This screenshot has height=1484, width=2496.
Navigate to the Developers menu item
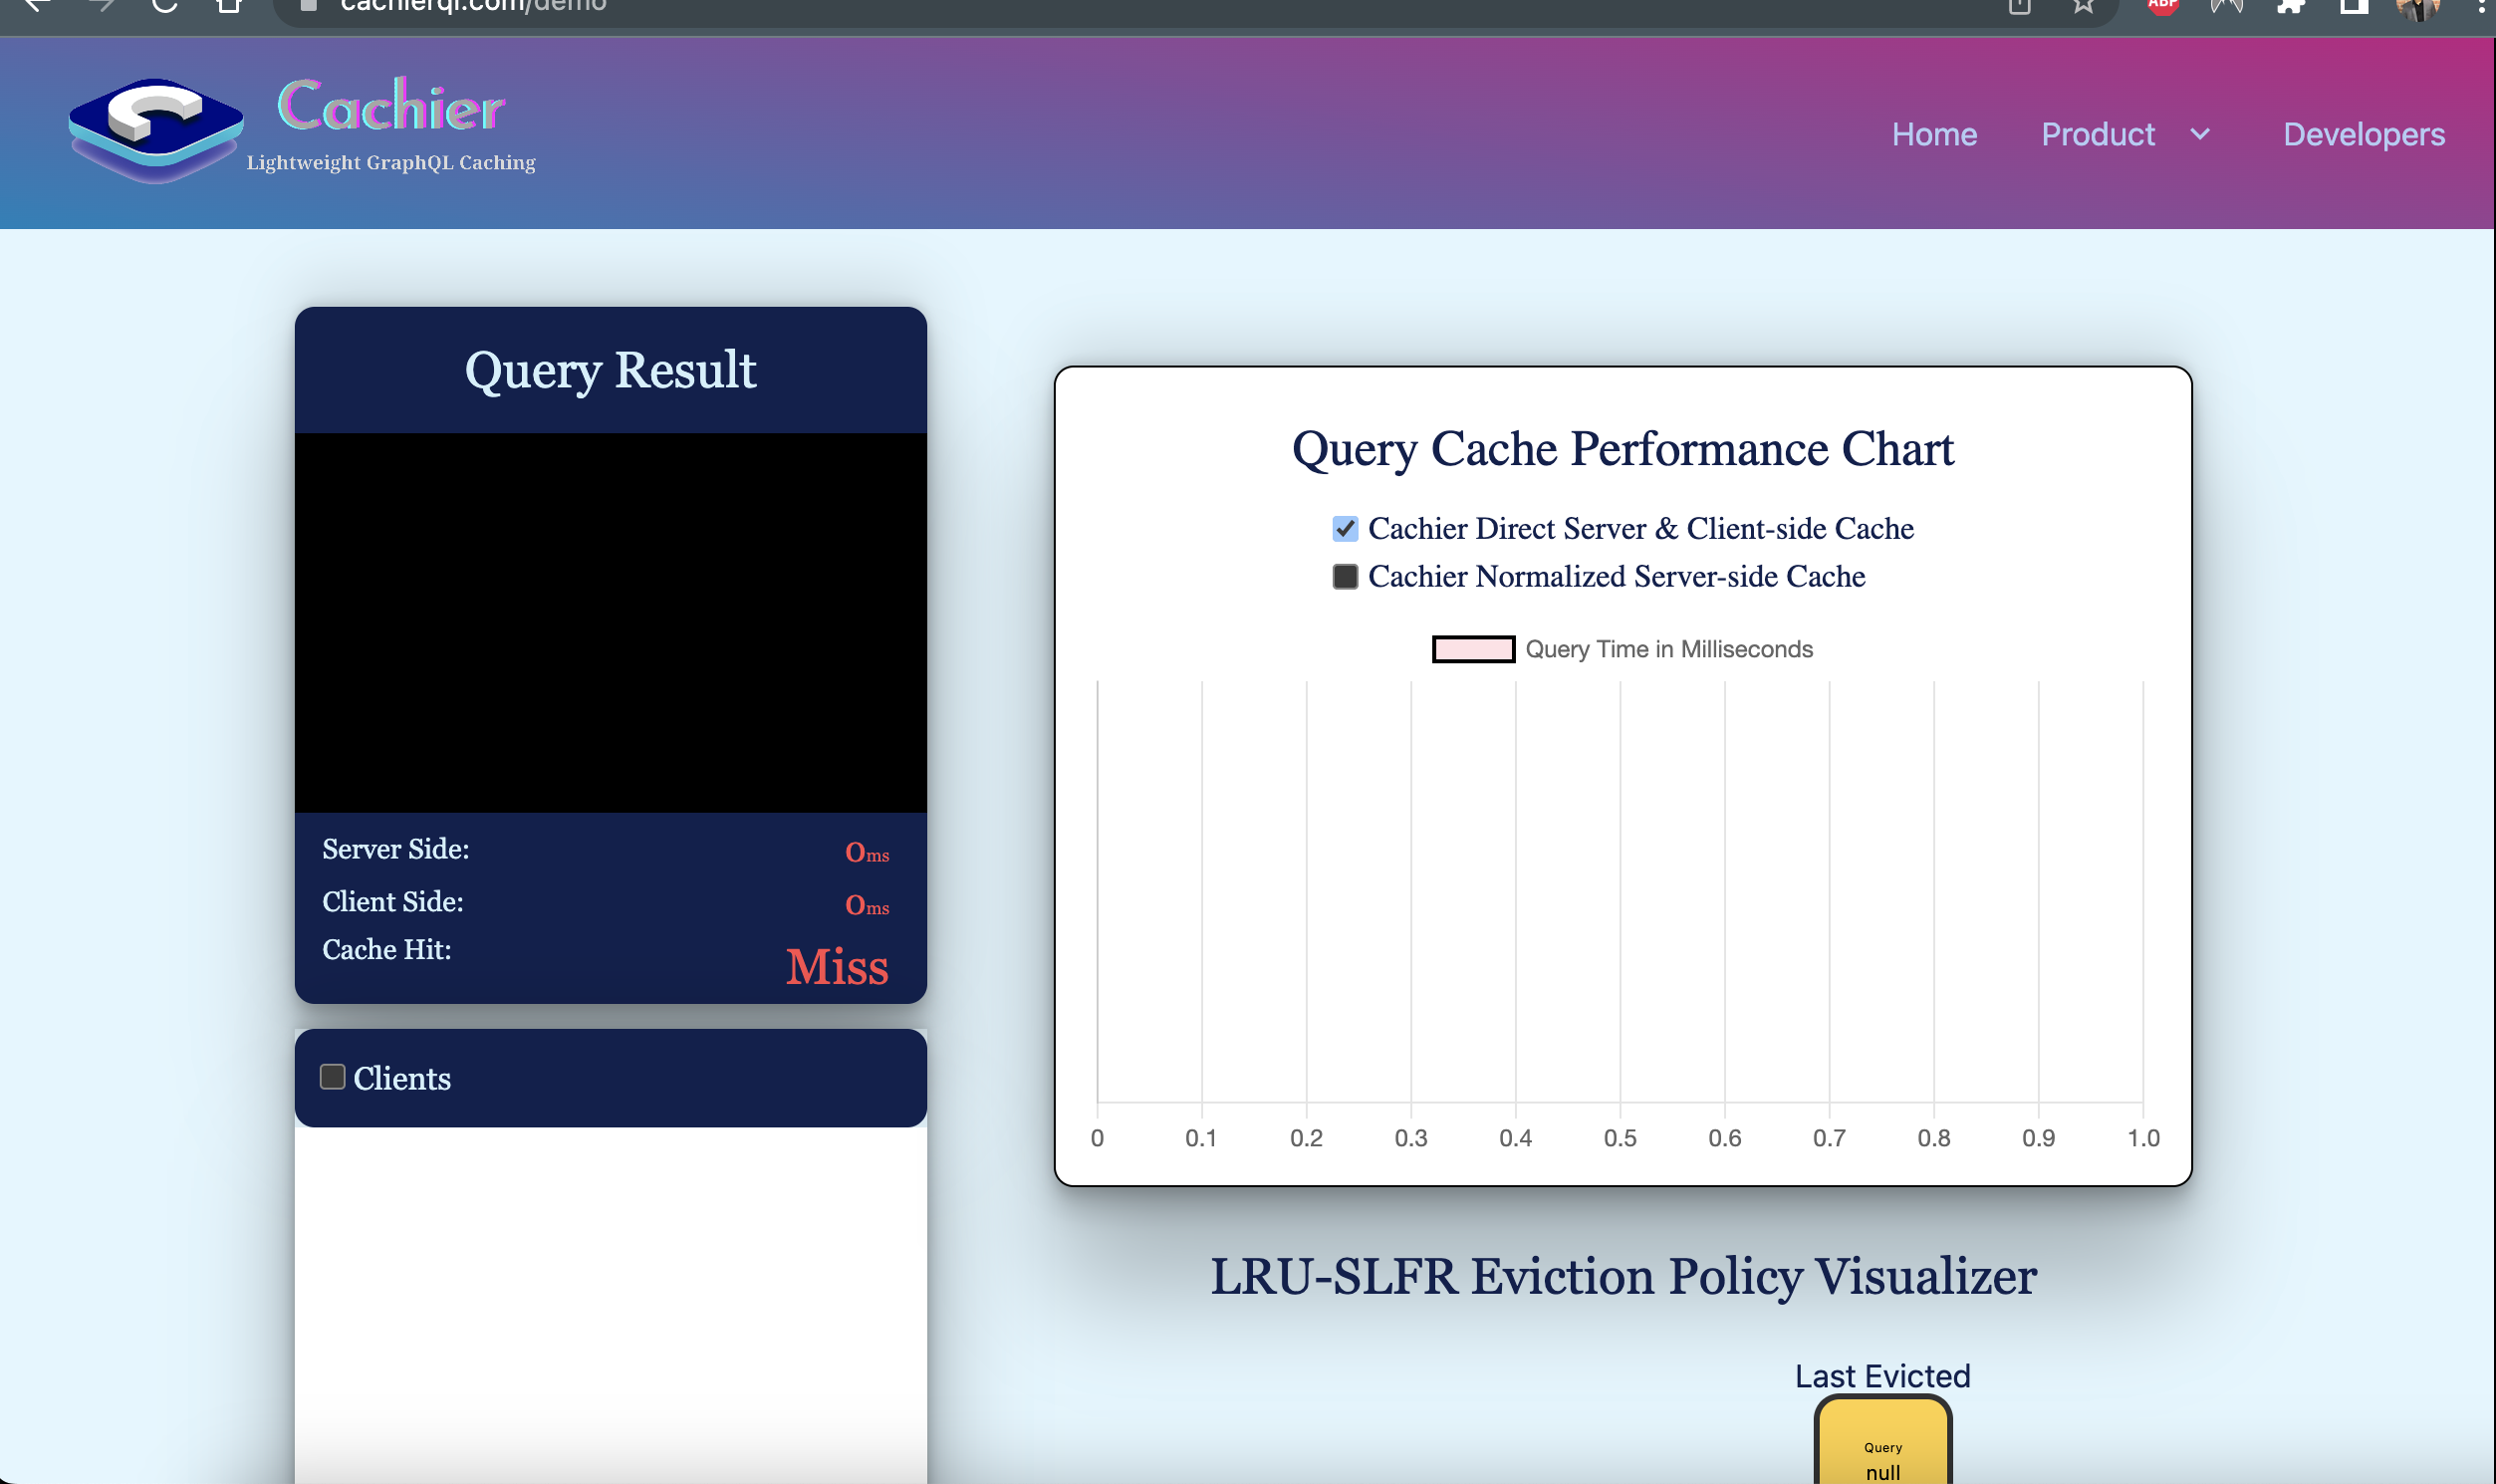pos(2364,132)
